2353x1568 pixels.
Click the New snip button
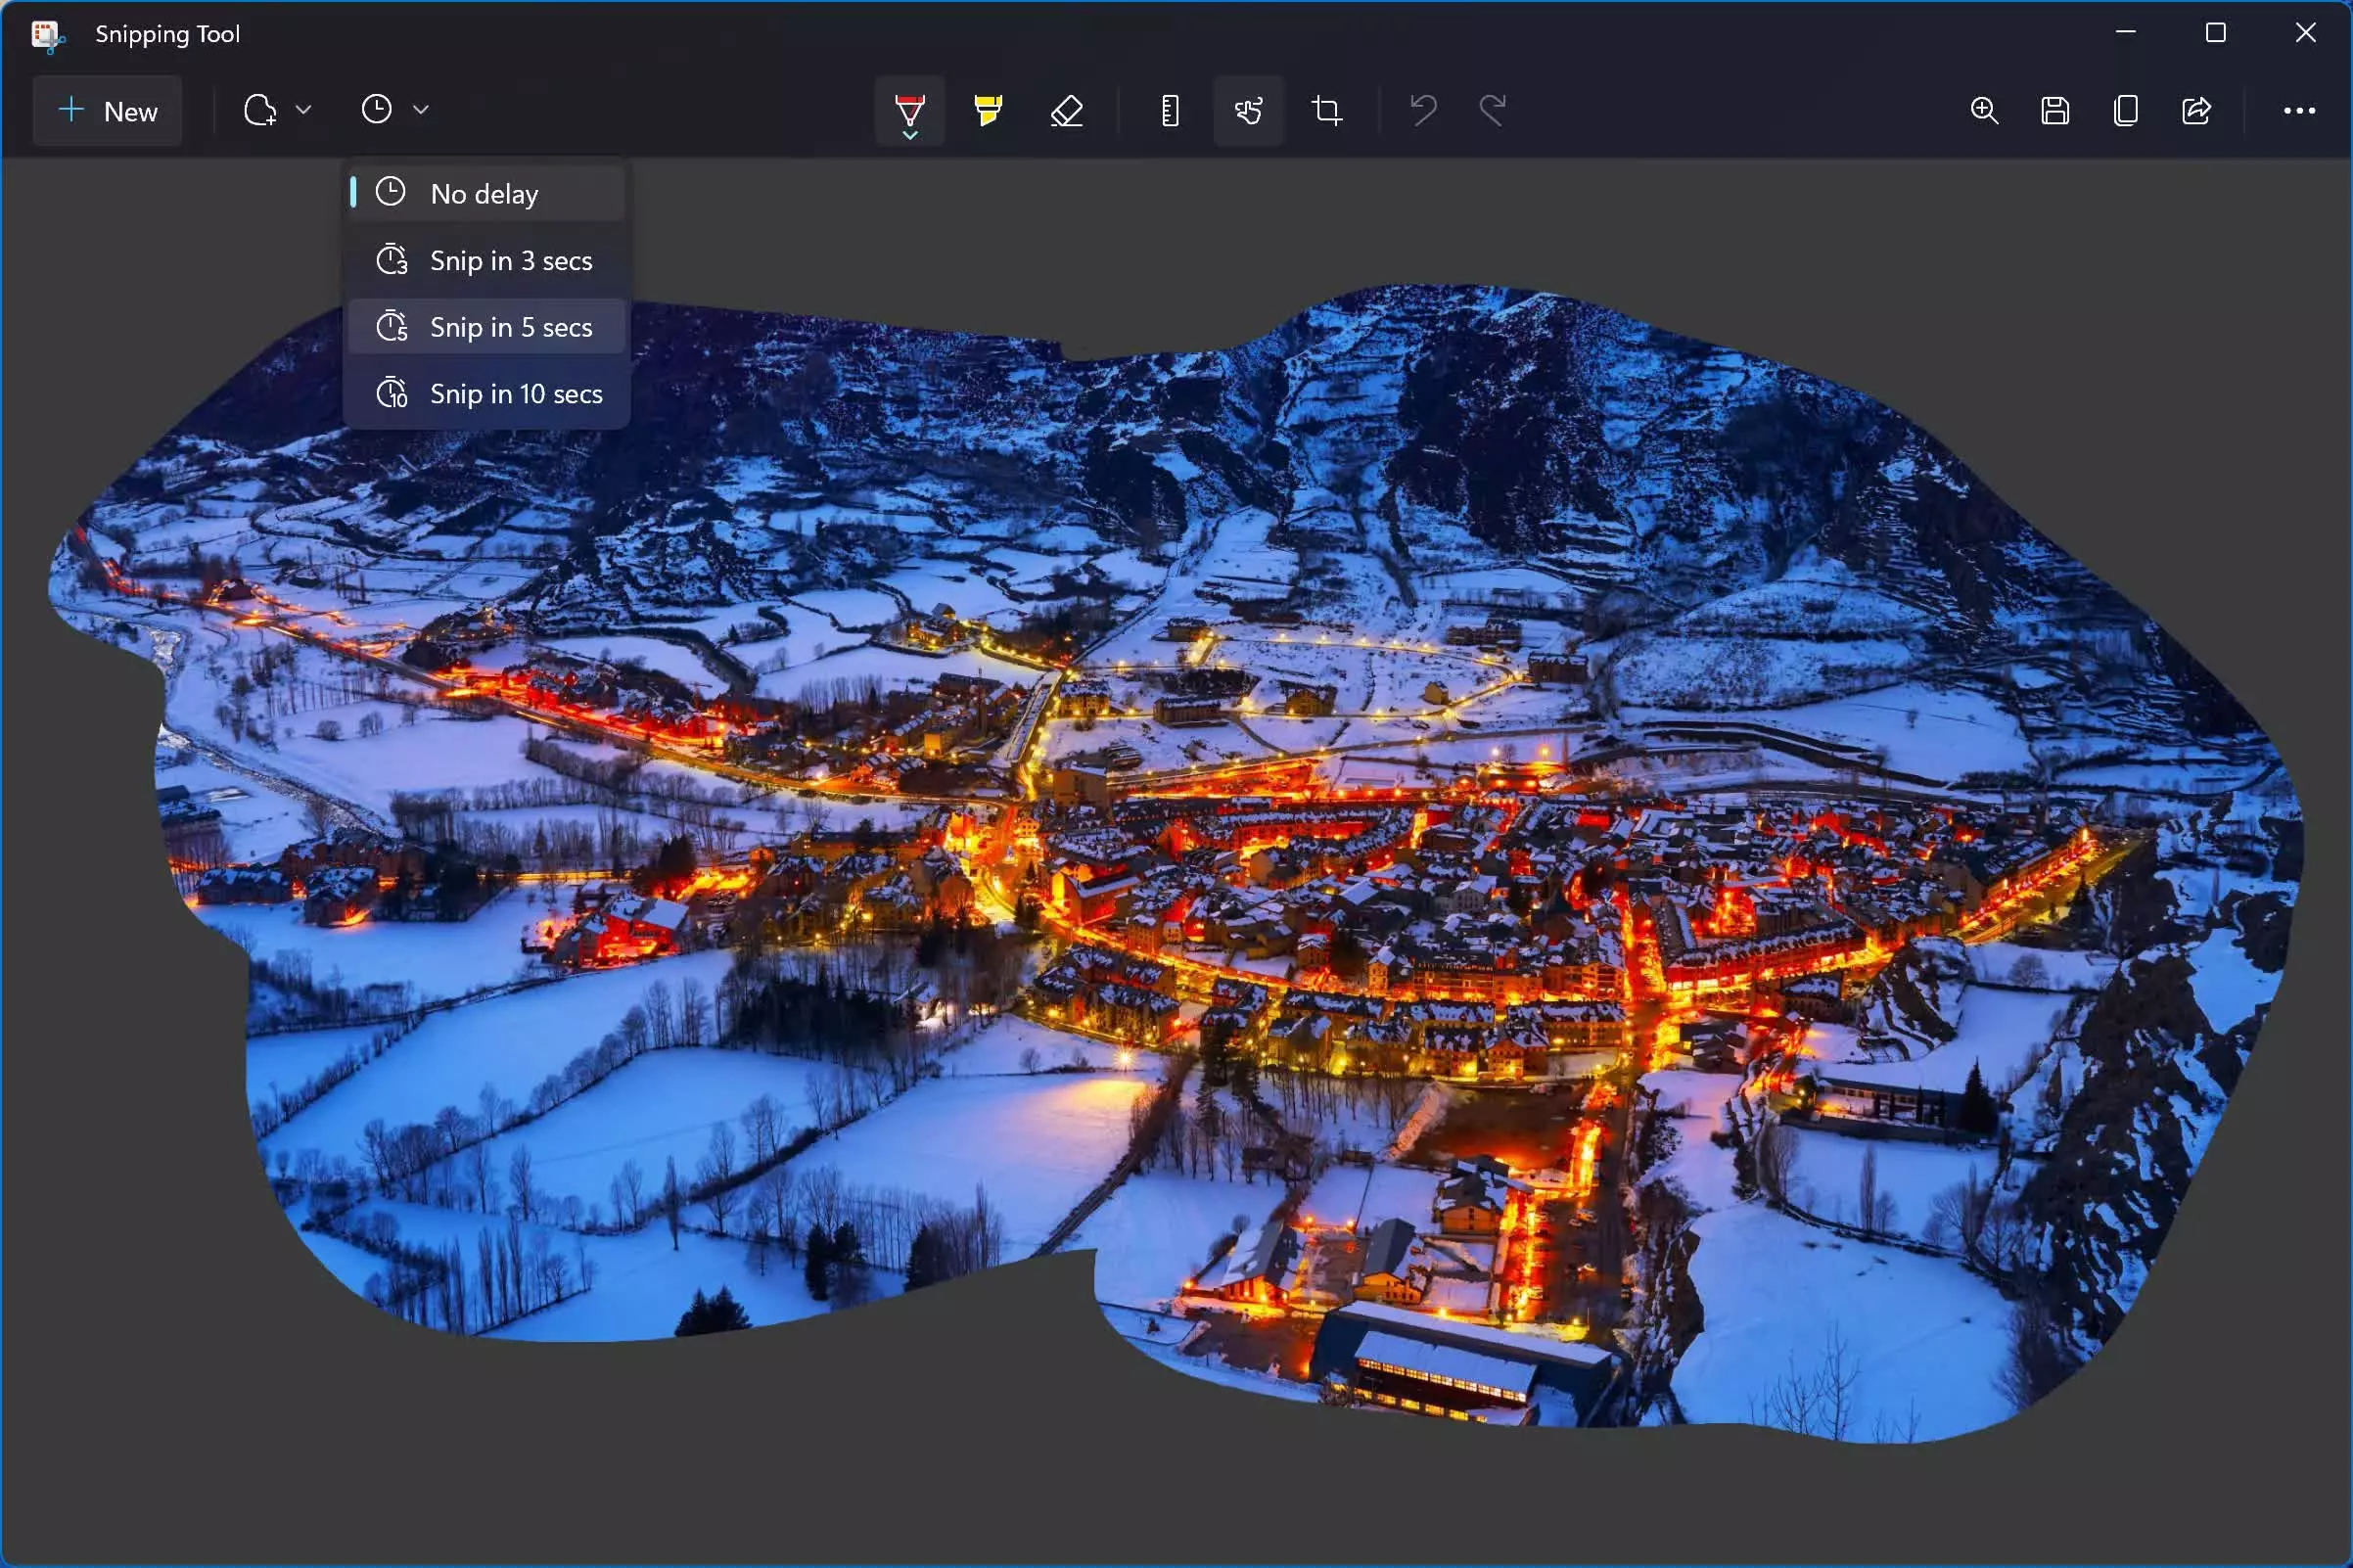pyautogui.click(x=109, y=109)
